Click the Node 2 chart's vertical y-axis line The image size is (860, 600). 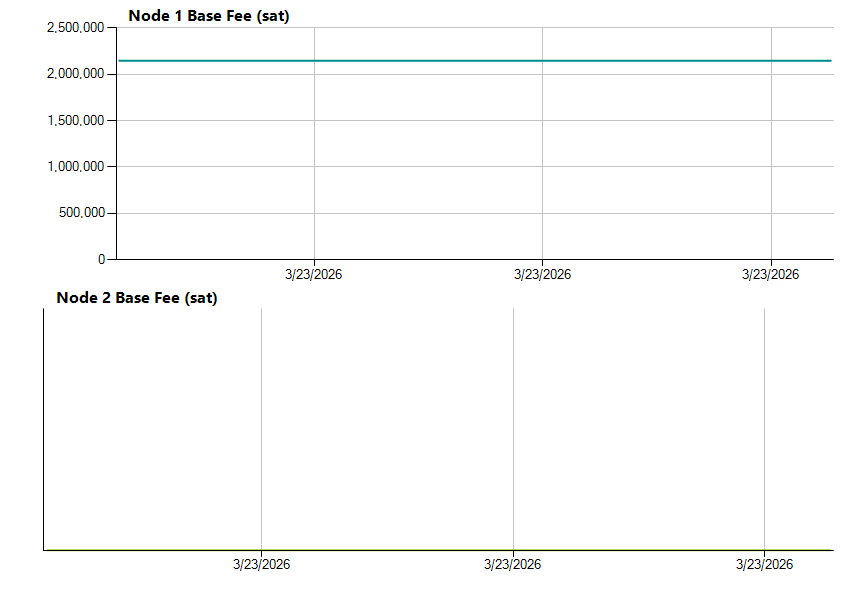coord(44,430)
